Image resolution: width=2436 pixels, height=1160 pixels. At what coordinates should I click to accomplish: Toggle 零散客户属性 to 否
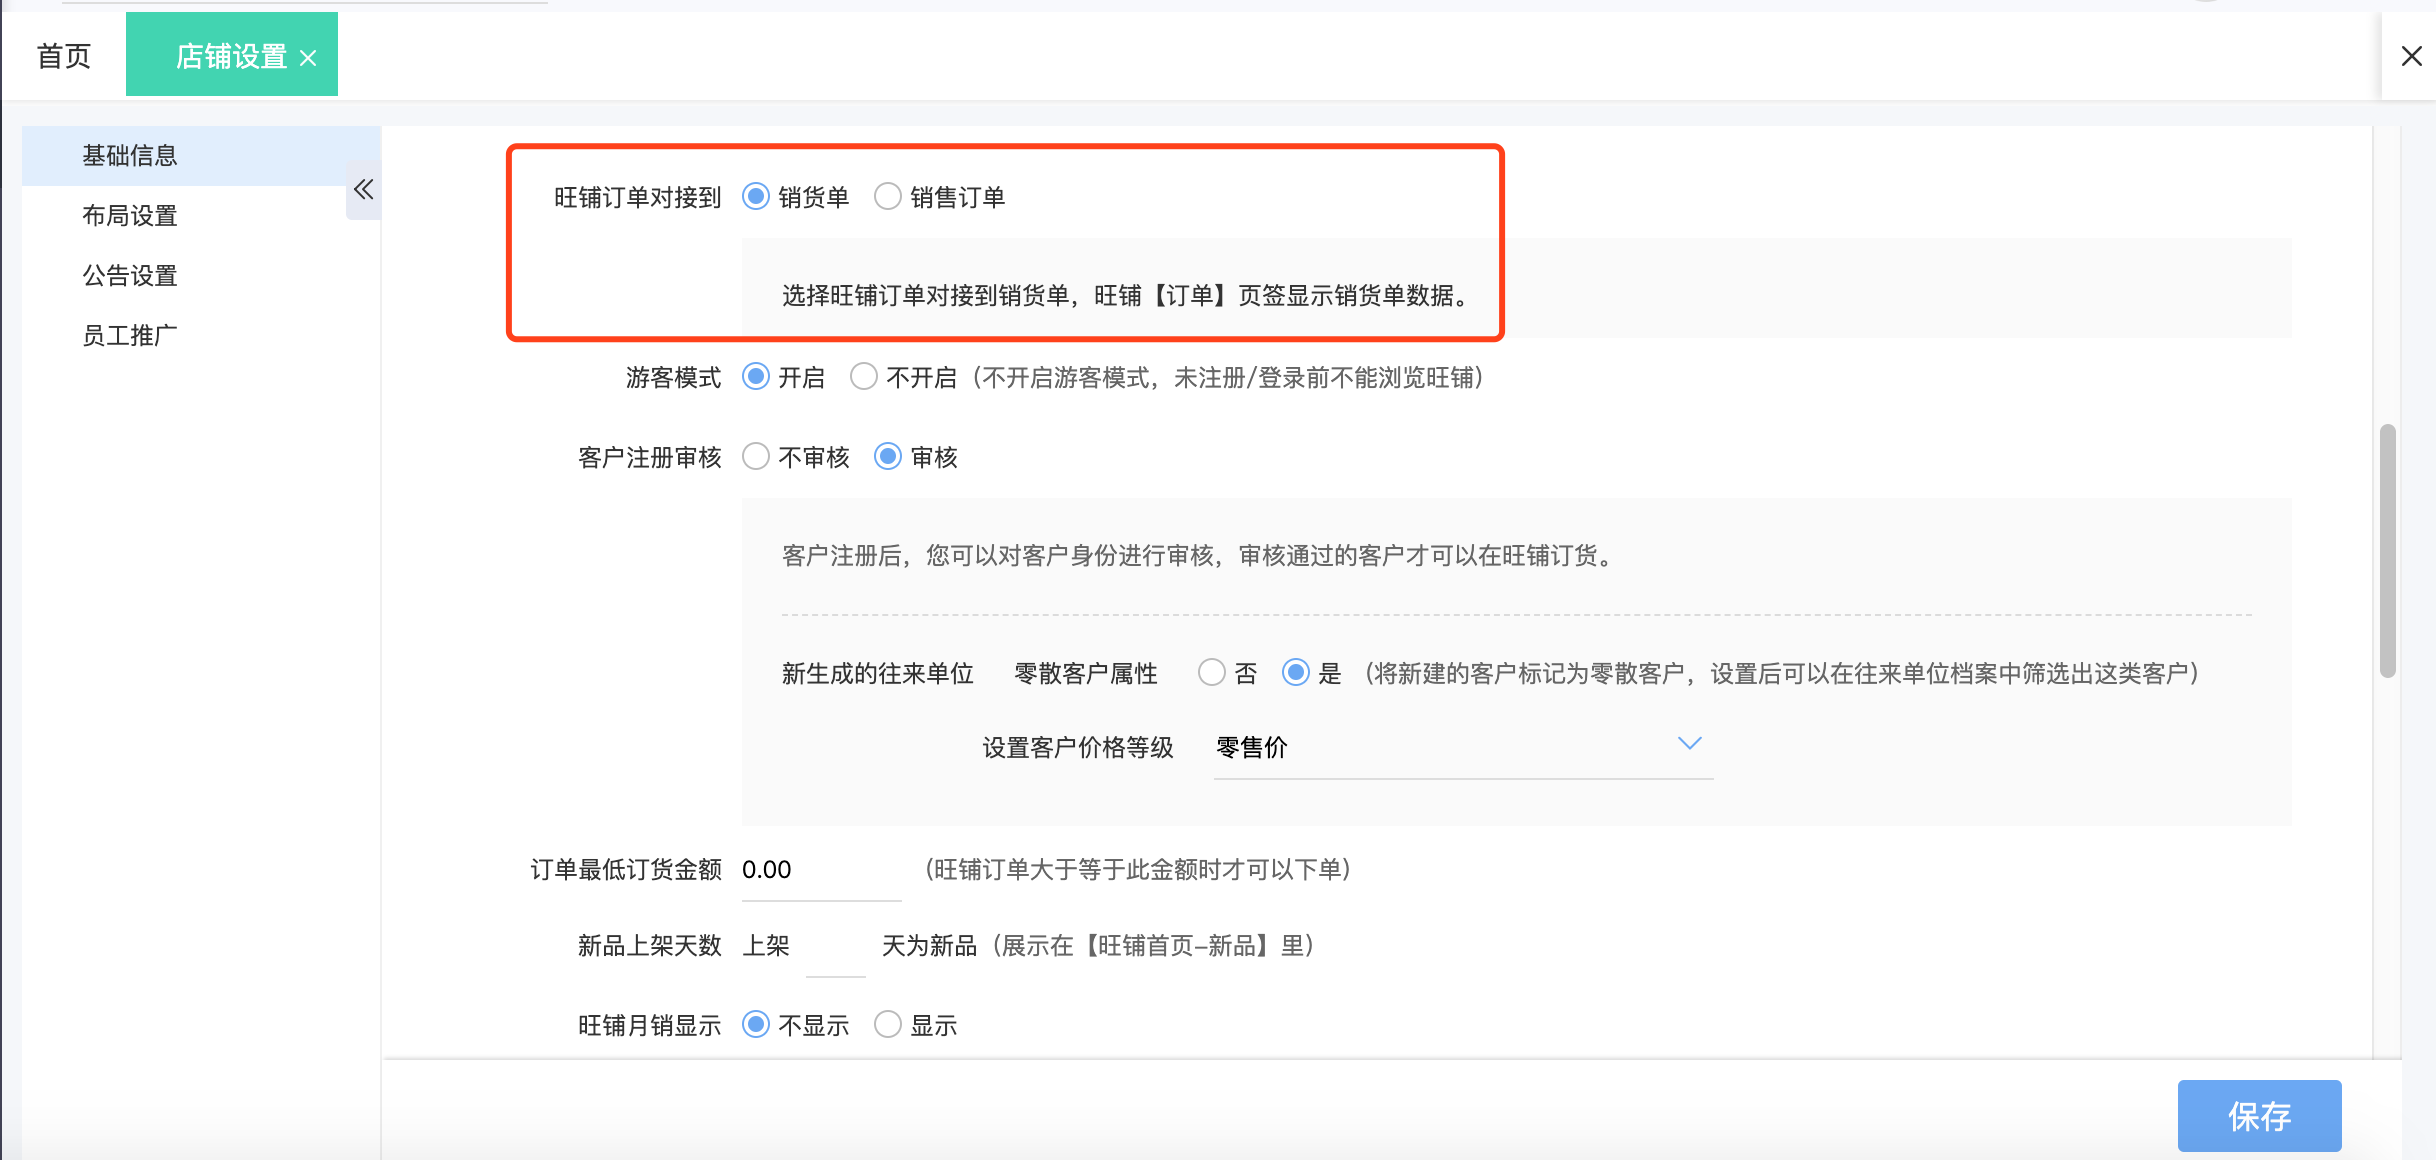click(x=1210, y=672)
